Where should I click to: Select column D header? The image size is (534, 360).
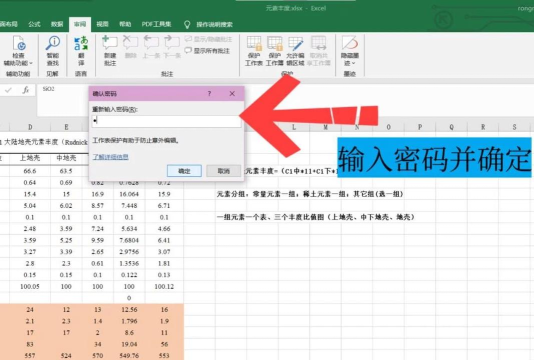point(30,127)
